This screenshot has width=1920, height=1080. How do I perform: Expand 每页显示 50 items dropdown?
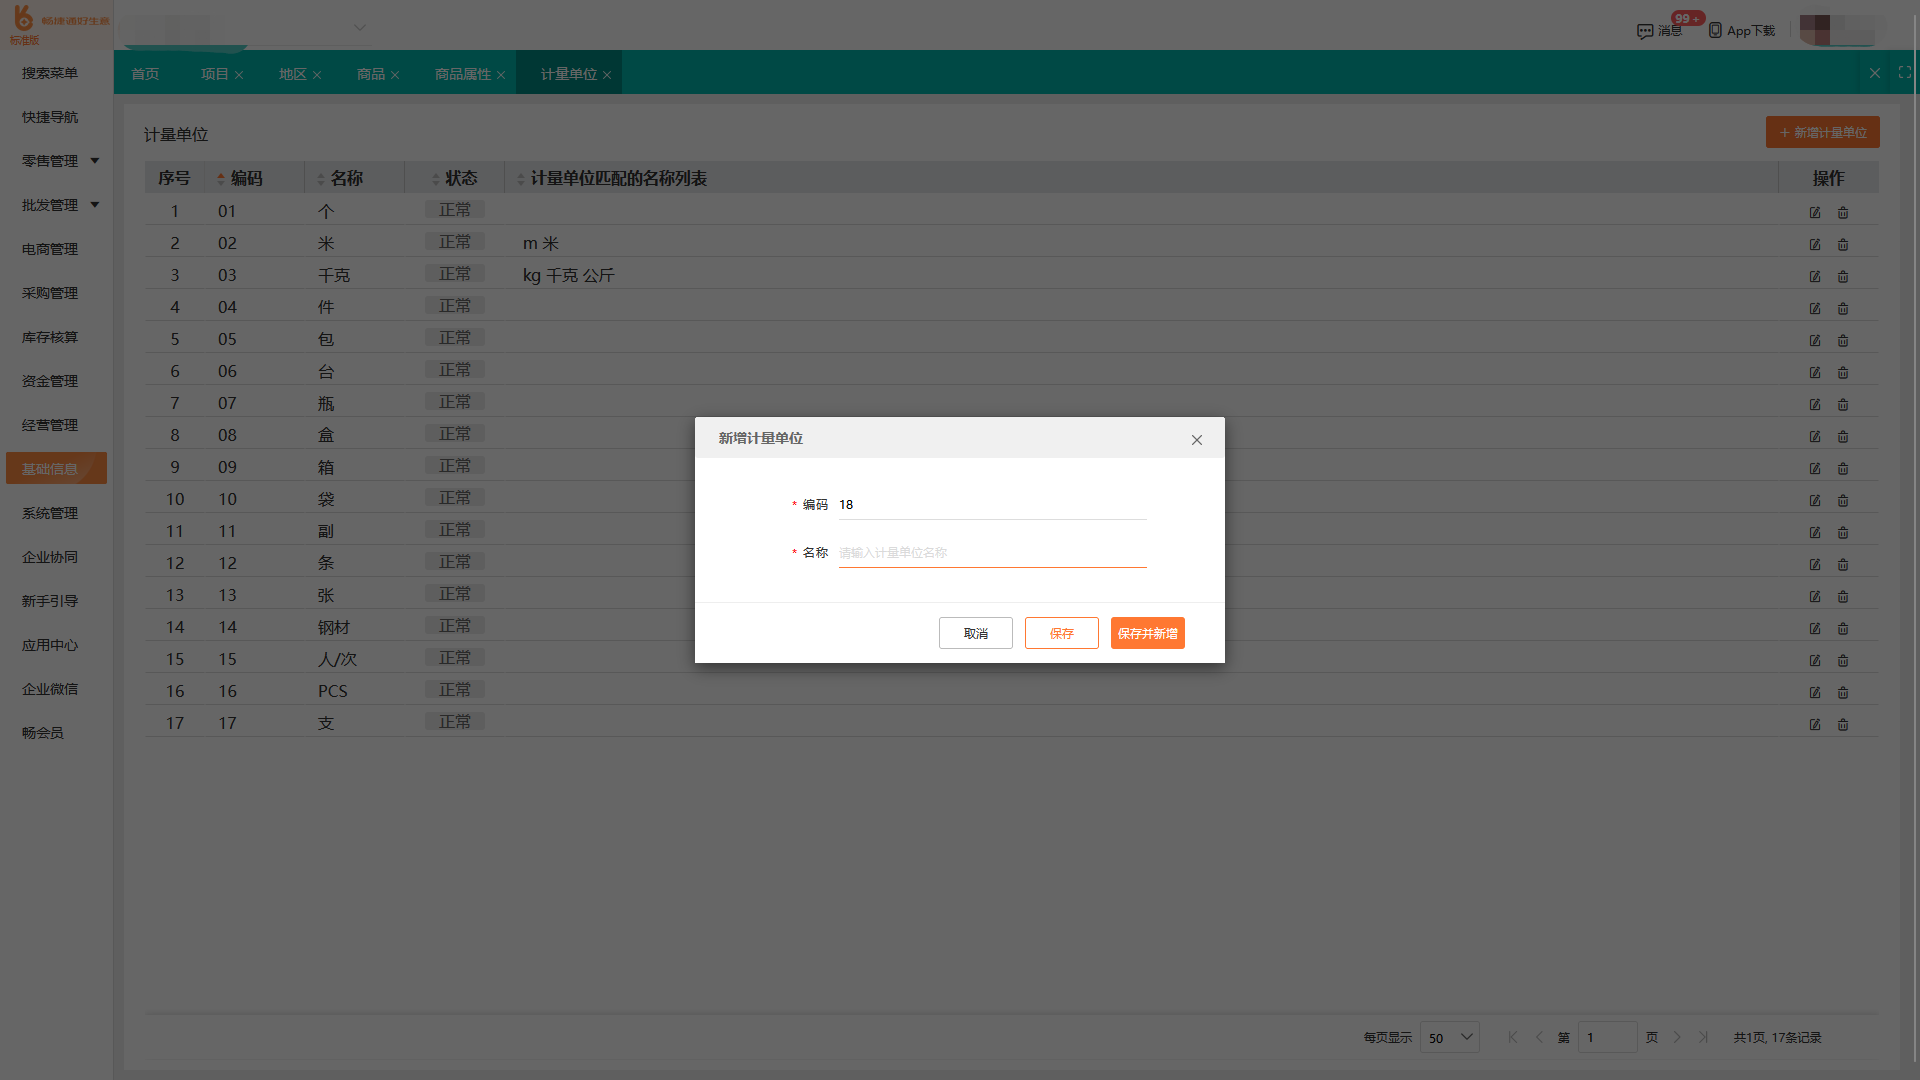tap(1451, 1038)
